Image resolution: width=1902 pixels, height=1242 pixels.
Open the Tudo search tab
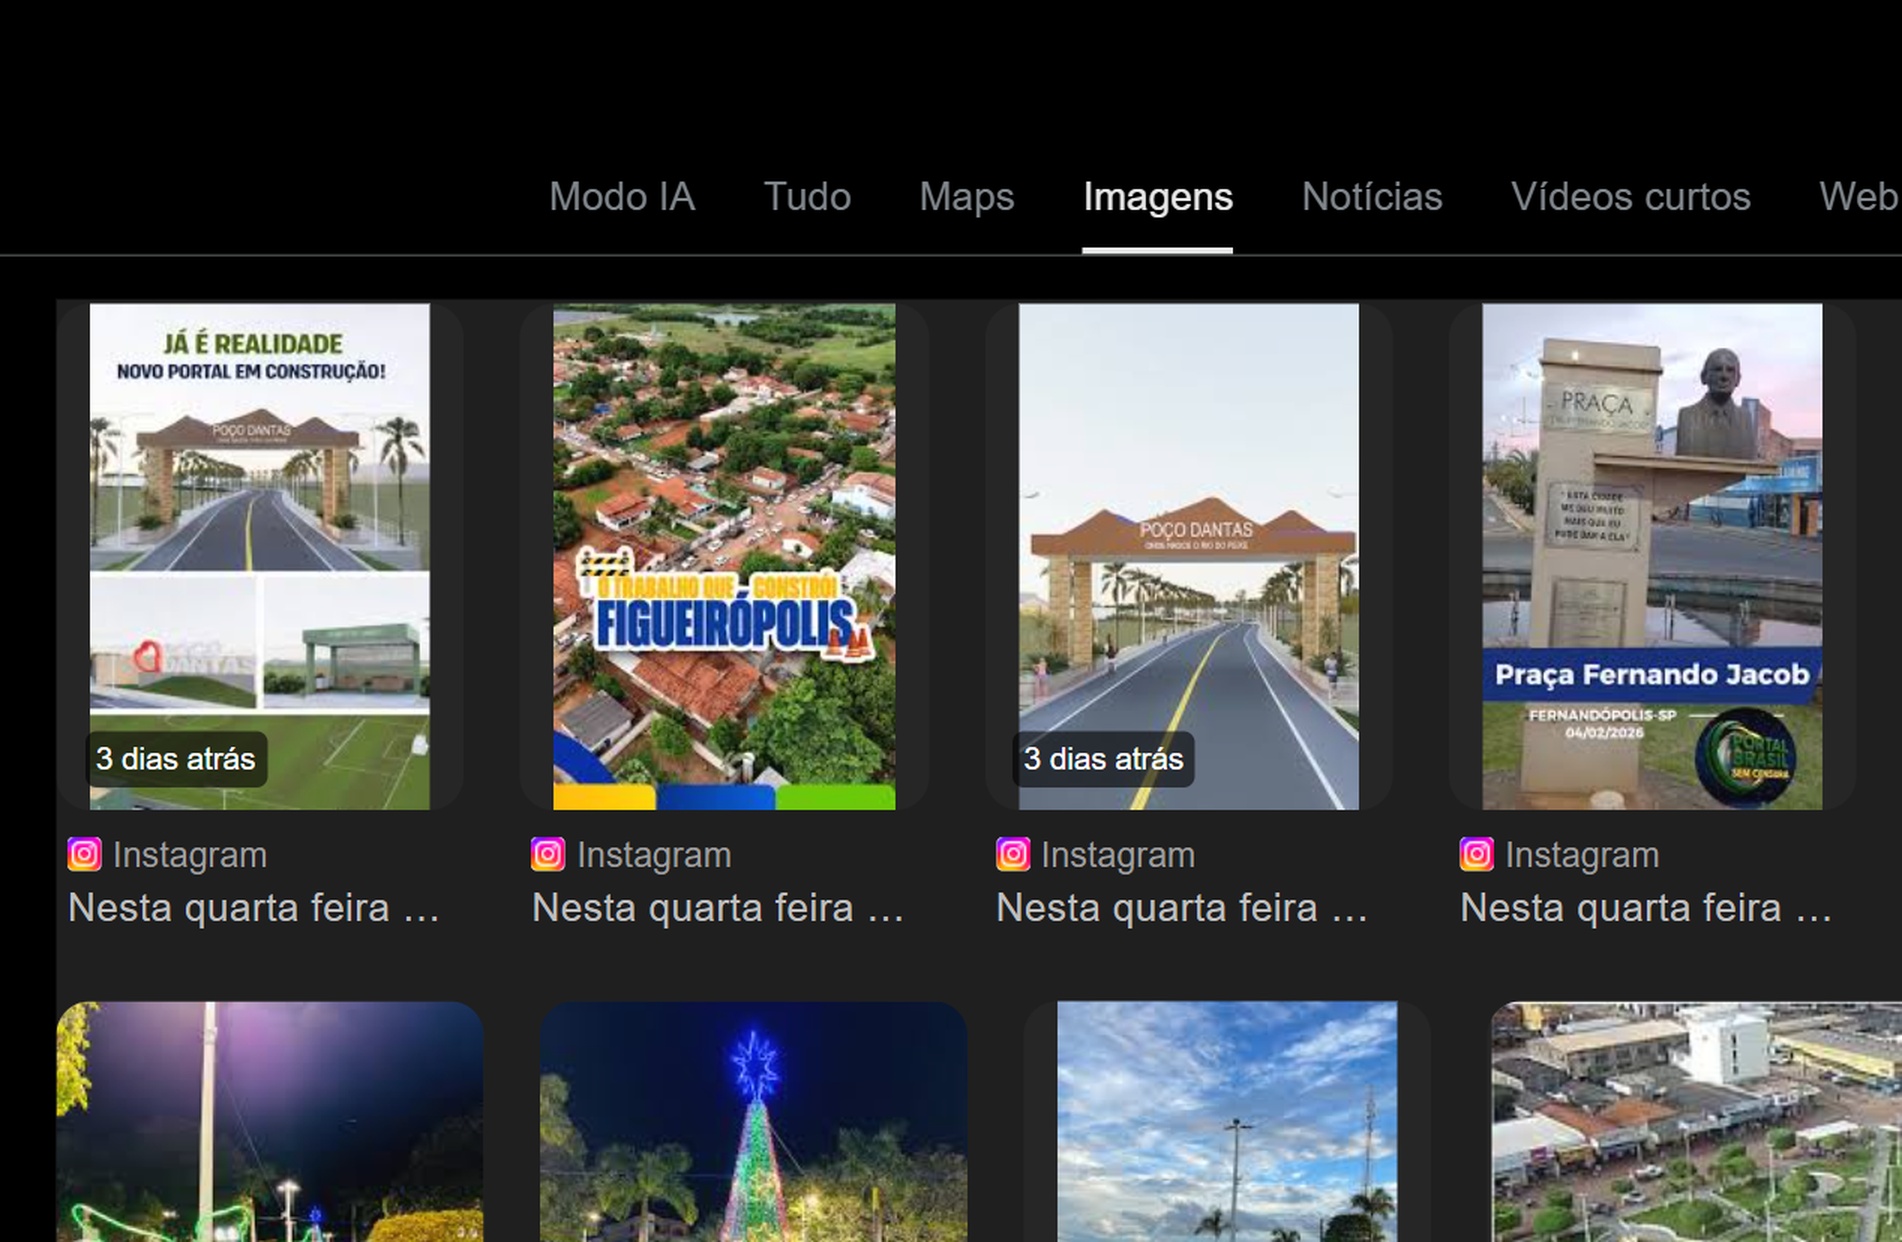(807, 197)
